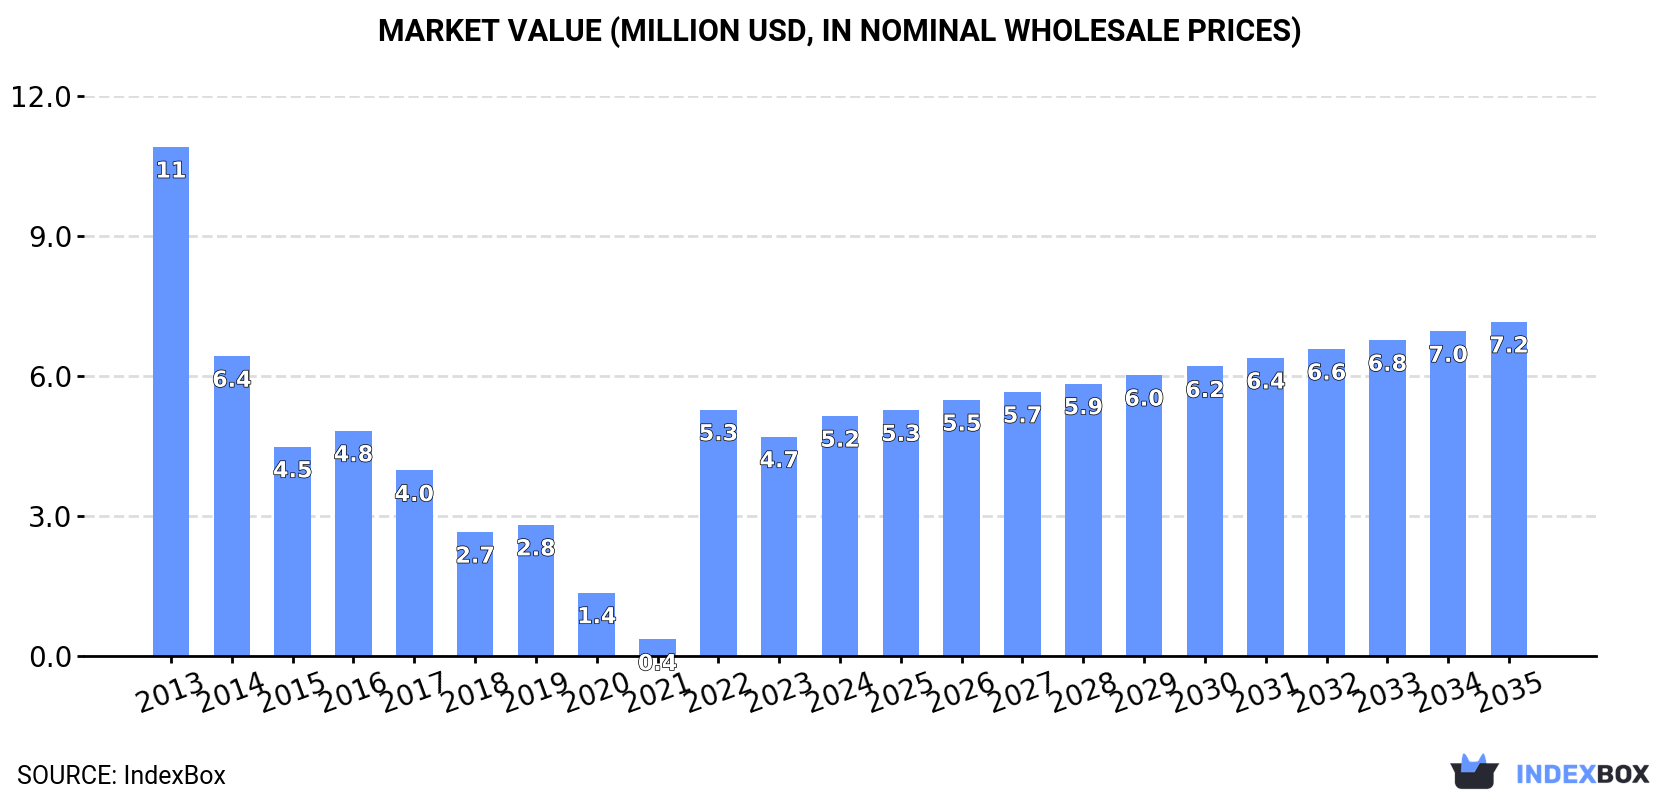The height and width of the screenshot is (800, 1680).
Task: Click the 6.0 y-axis label
Action: (50, 377)
